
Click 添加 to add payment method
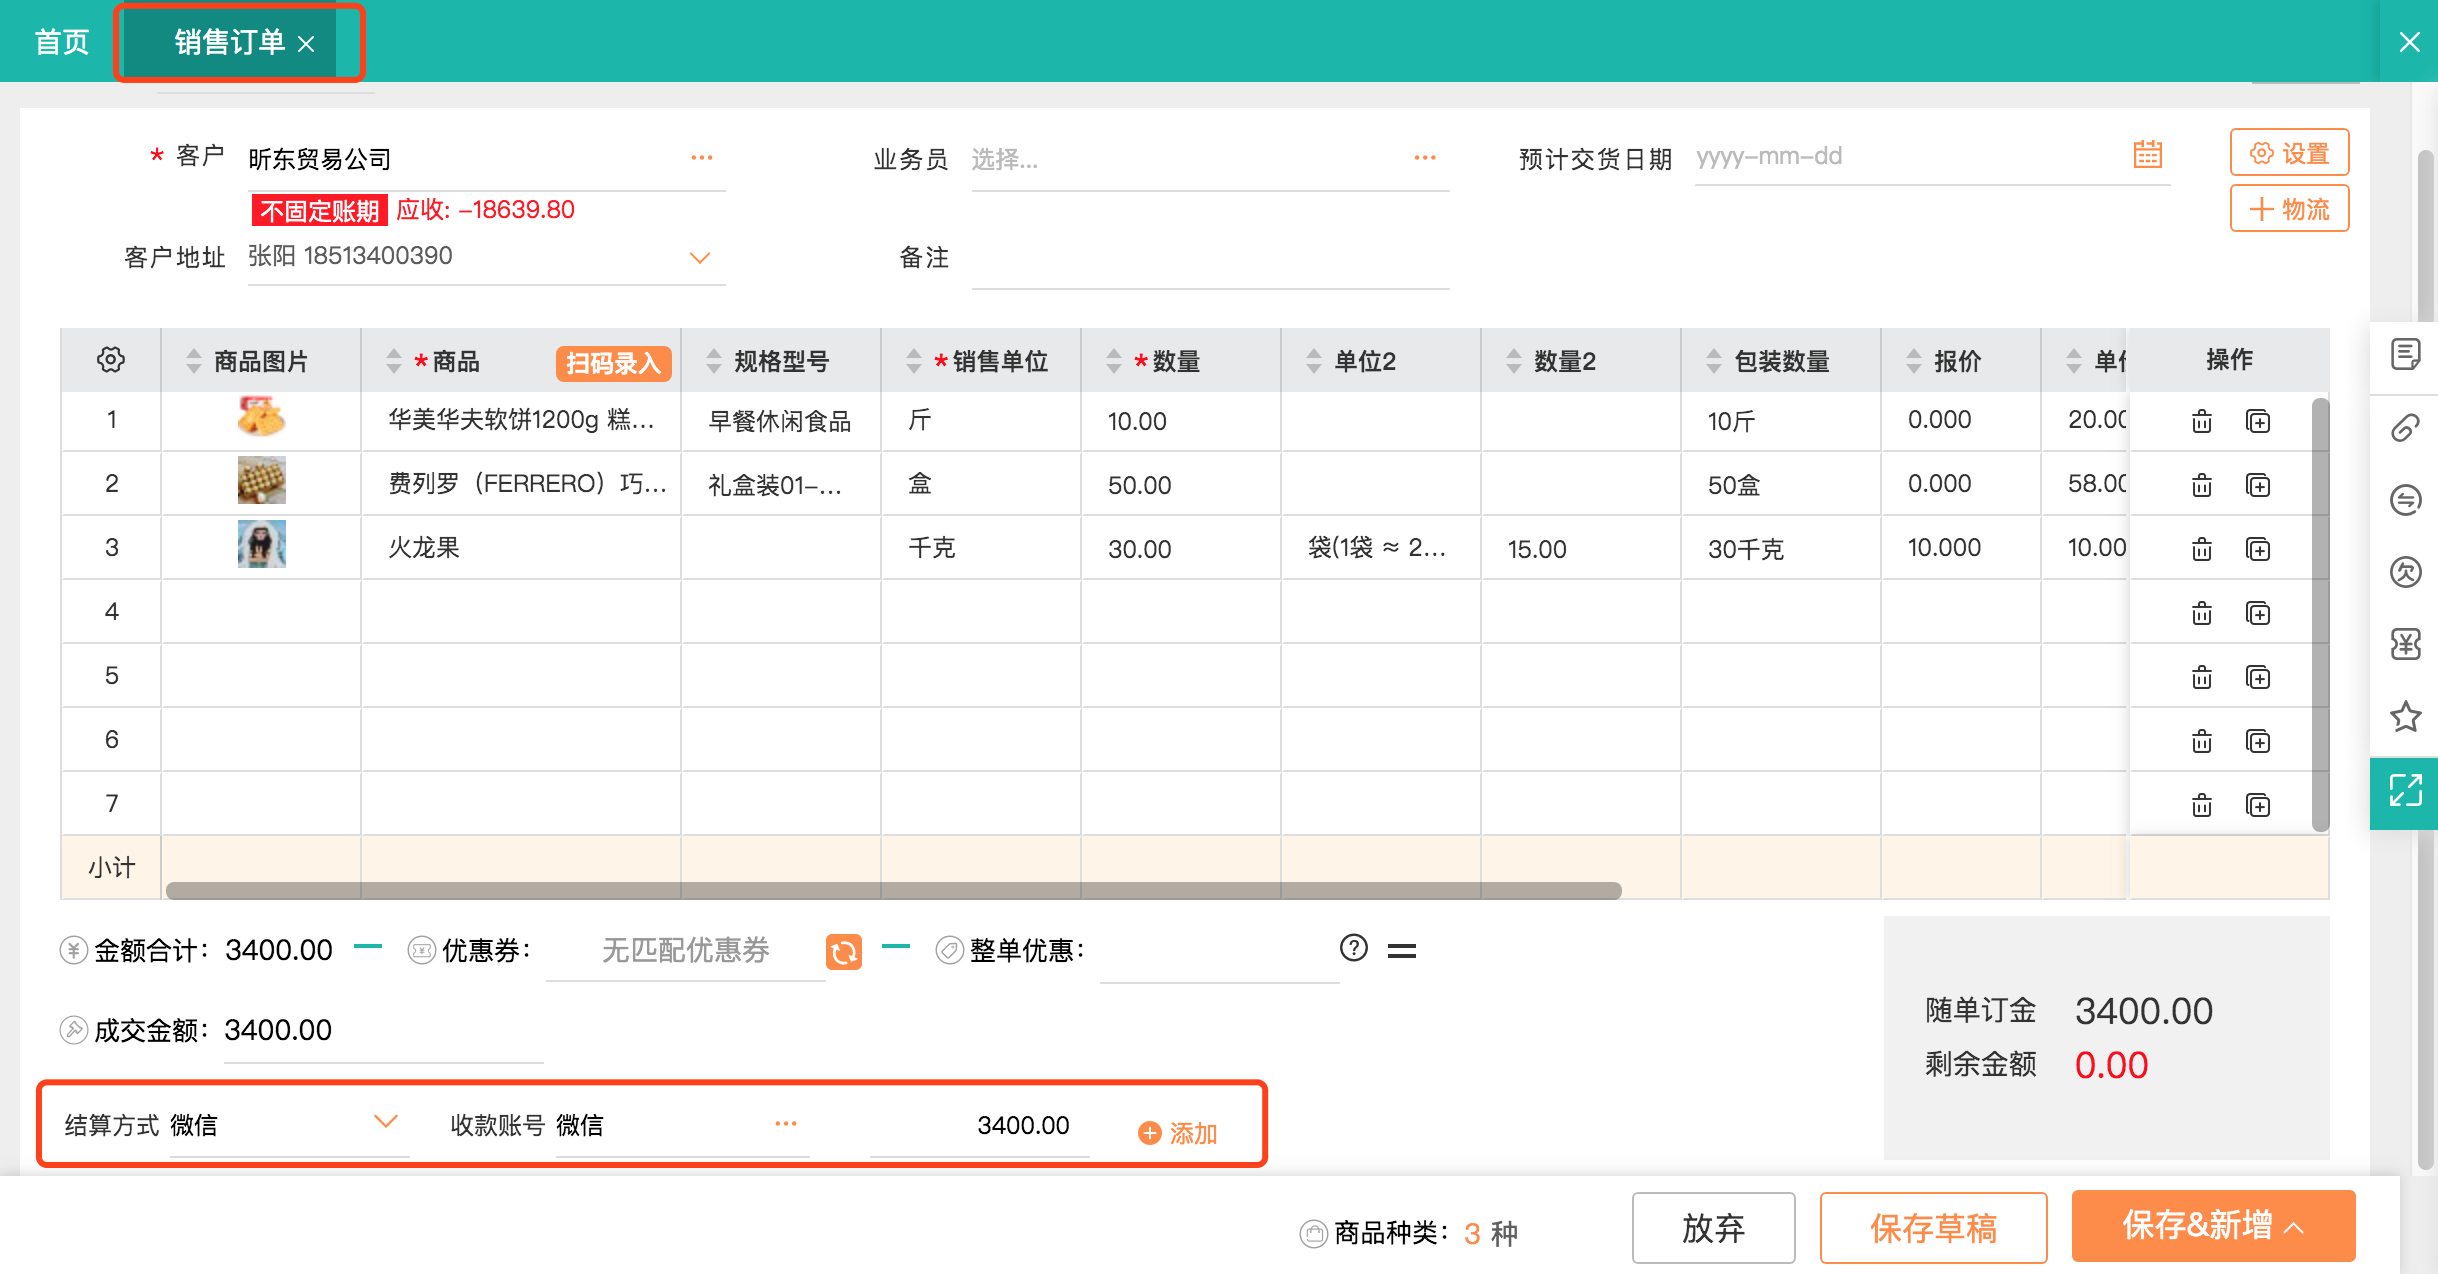[x=1177, y=1129]
